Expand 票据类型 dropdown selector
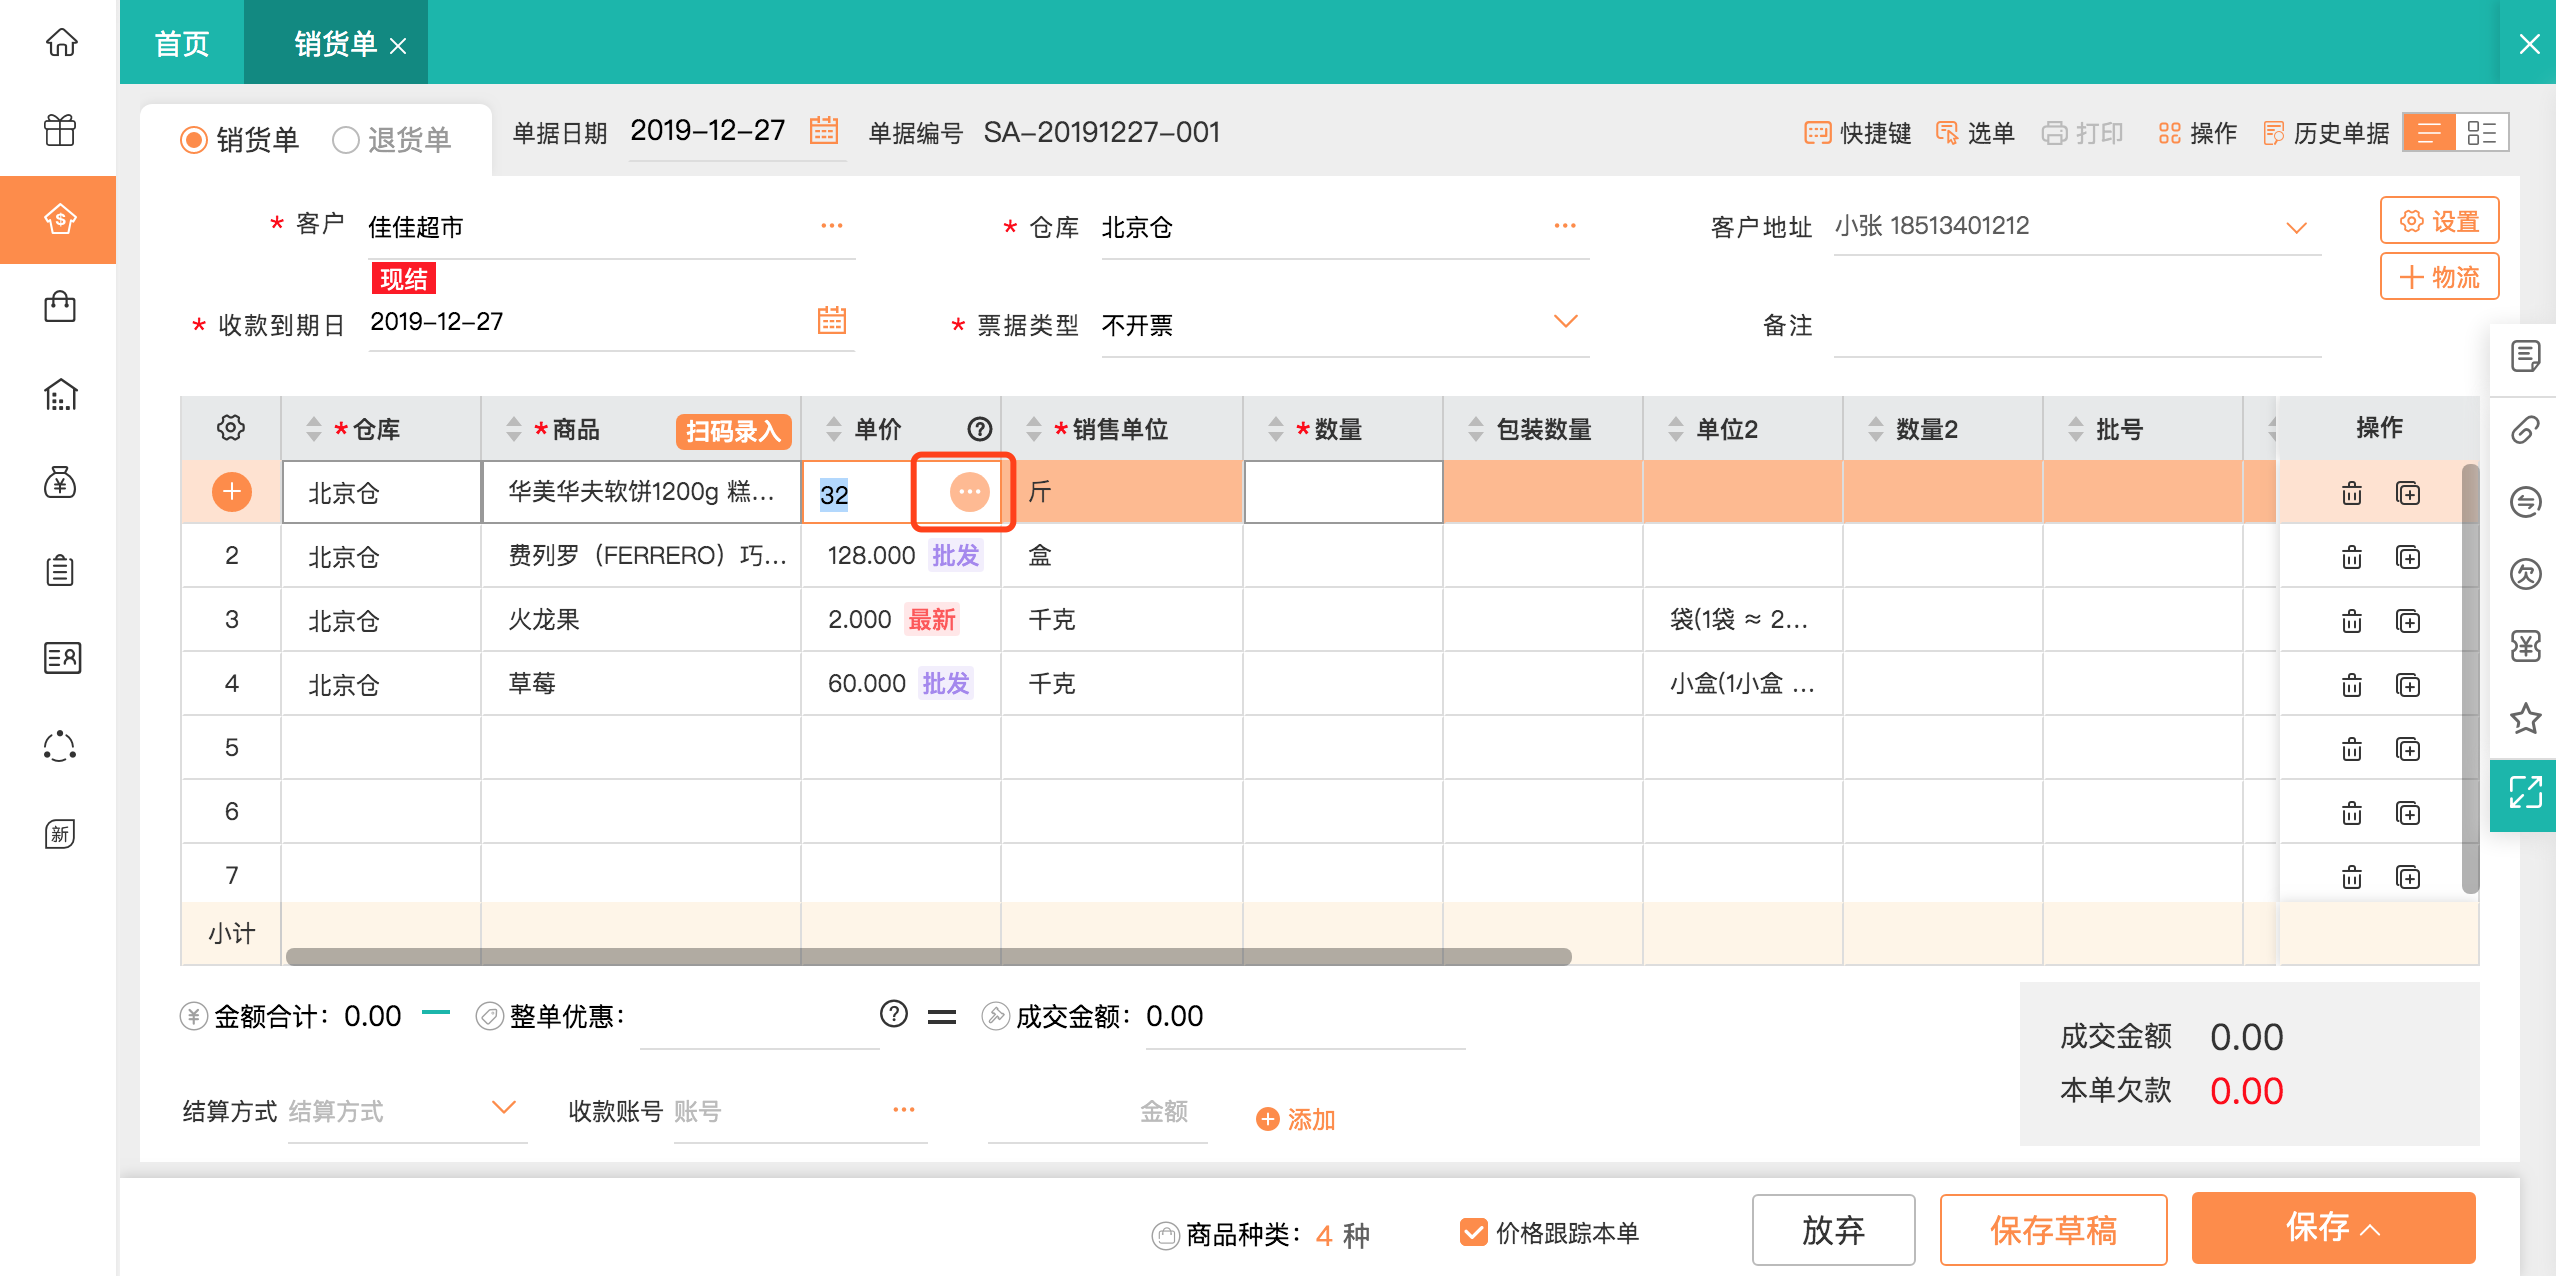The image size is (2556, 1276). [x=1562, y=323]
